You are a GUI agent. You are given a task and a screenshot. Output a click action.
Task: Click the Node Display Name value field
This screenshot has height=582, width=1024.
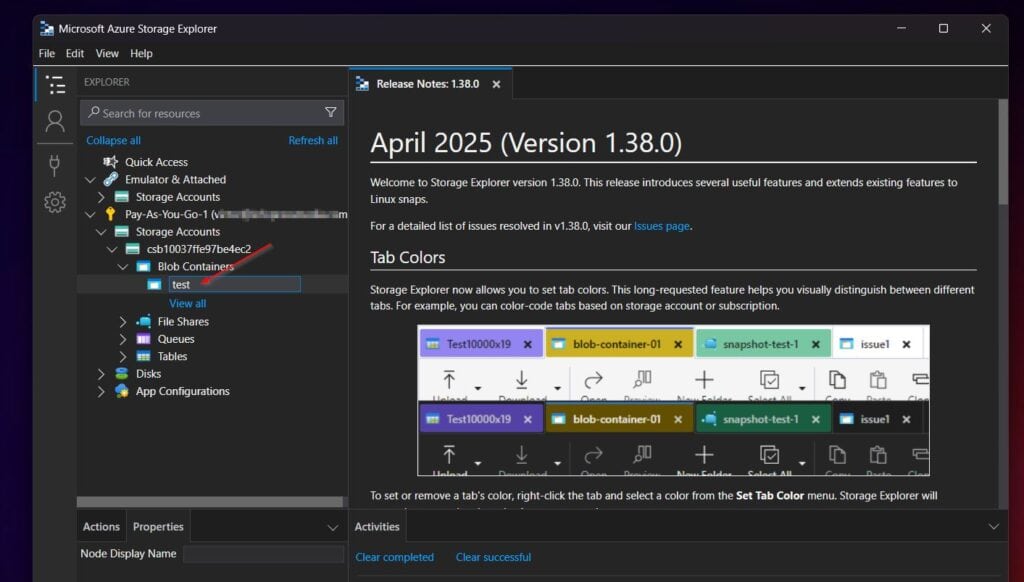263,554
